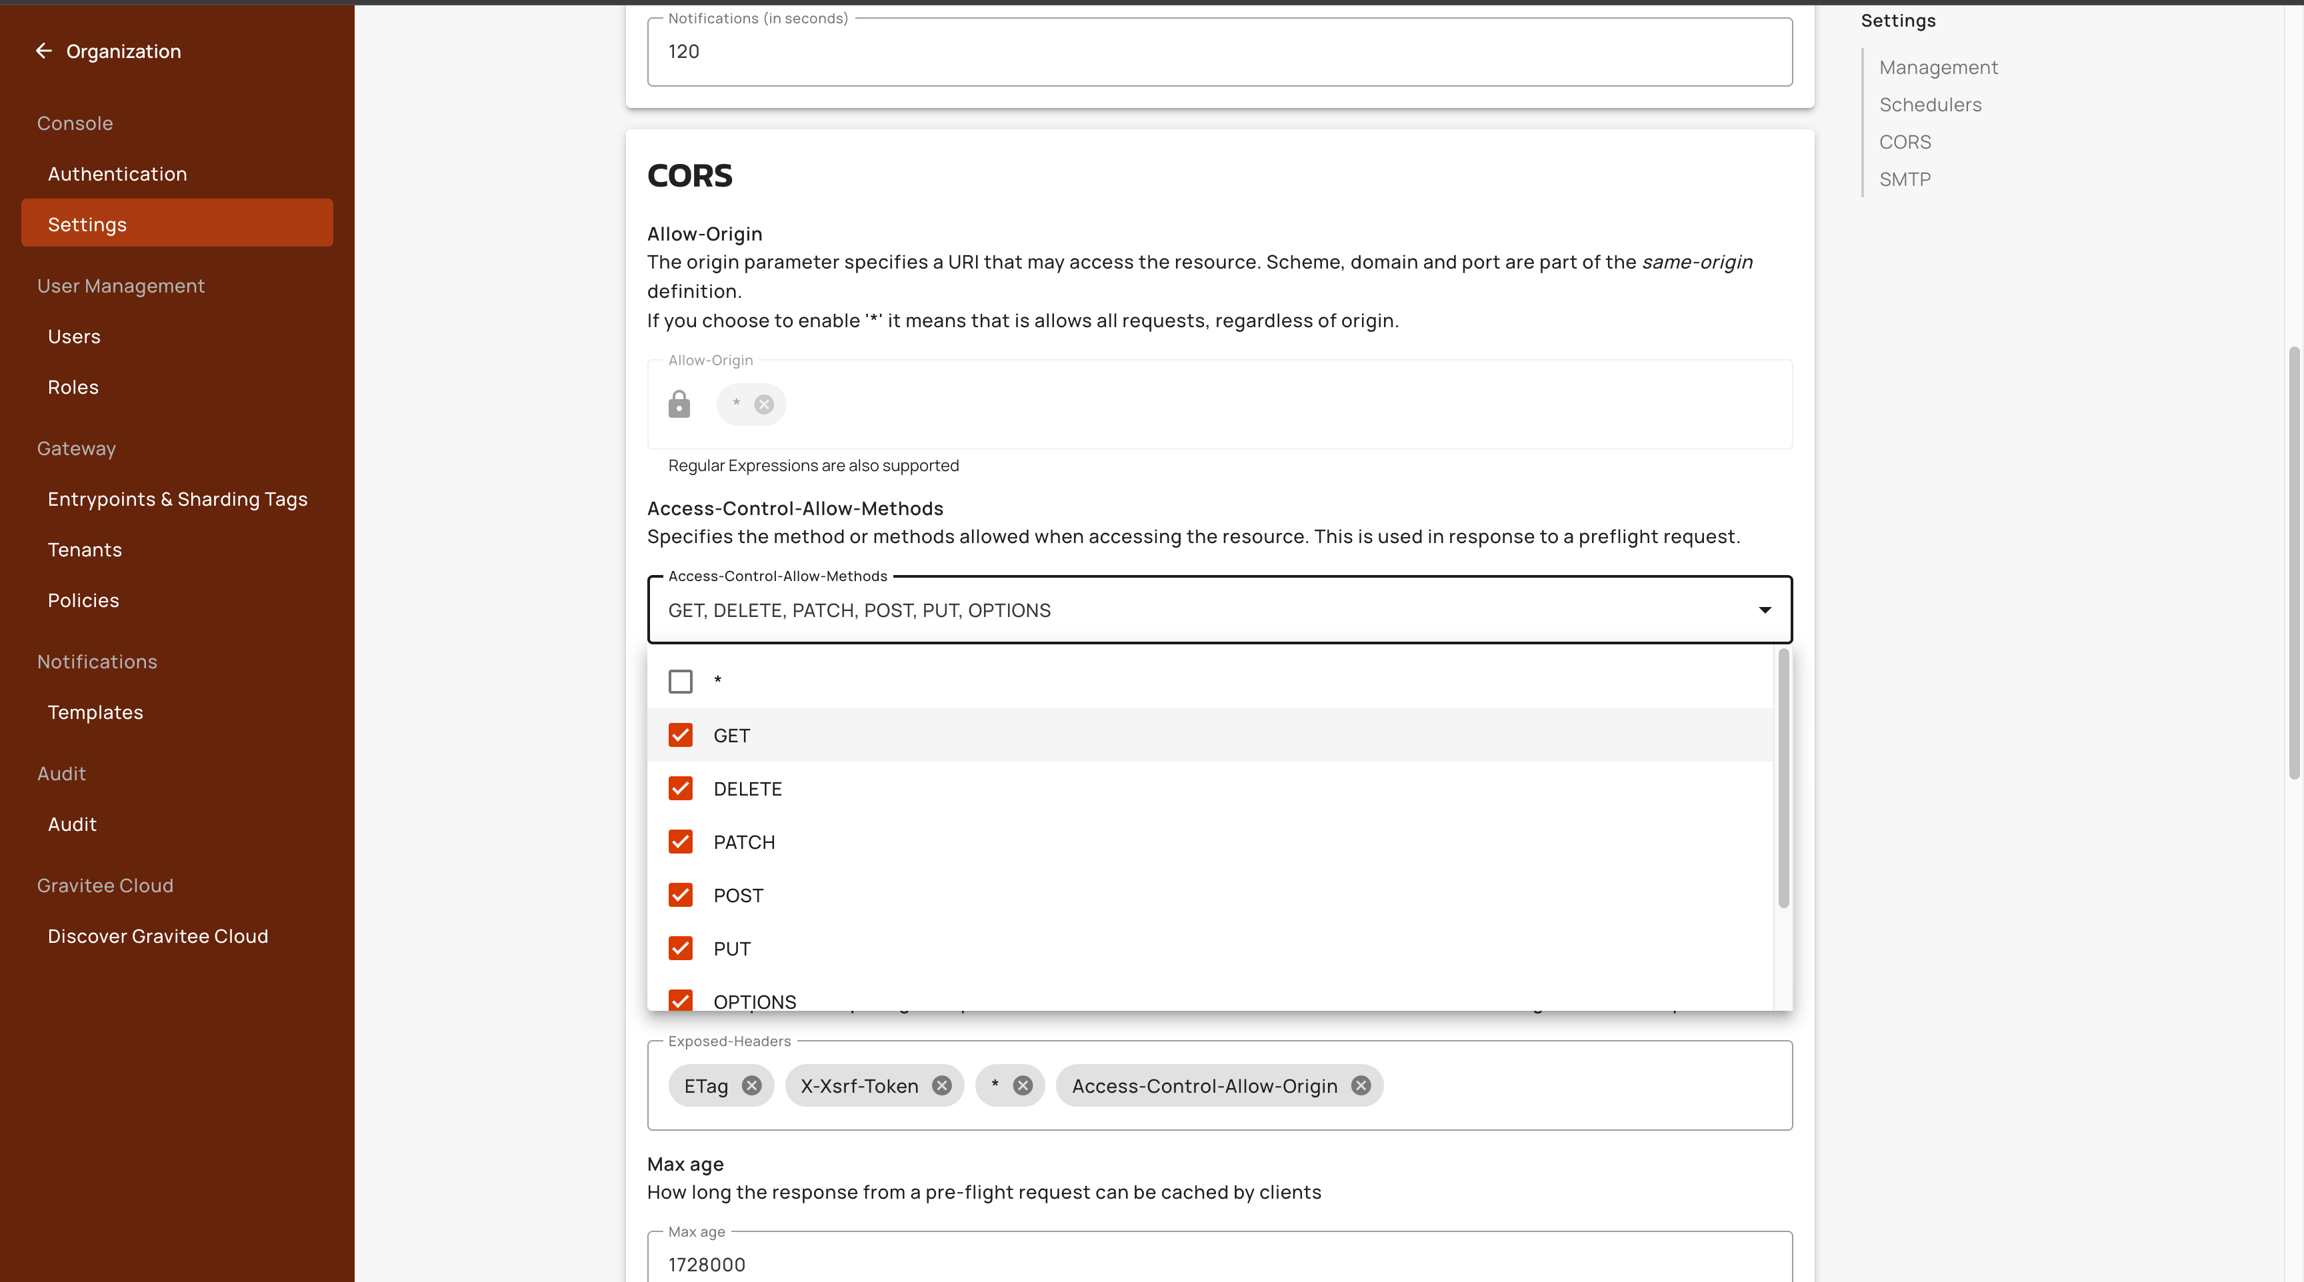Check the asterisk wildcard method option
2304x1282 pixels.
click(x=680, y=681)
